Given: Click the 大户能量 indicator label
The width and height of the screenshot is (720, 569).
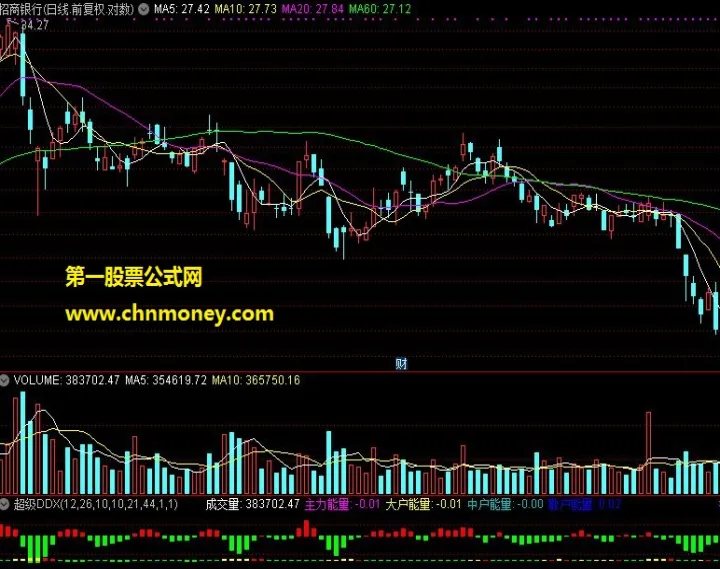Looking at the screenshot, I should 423,504.
